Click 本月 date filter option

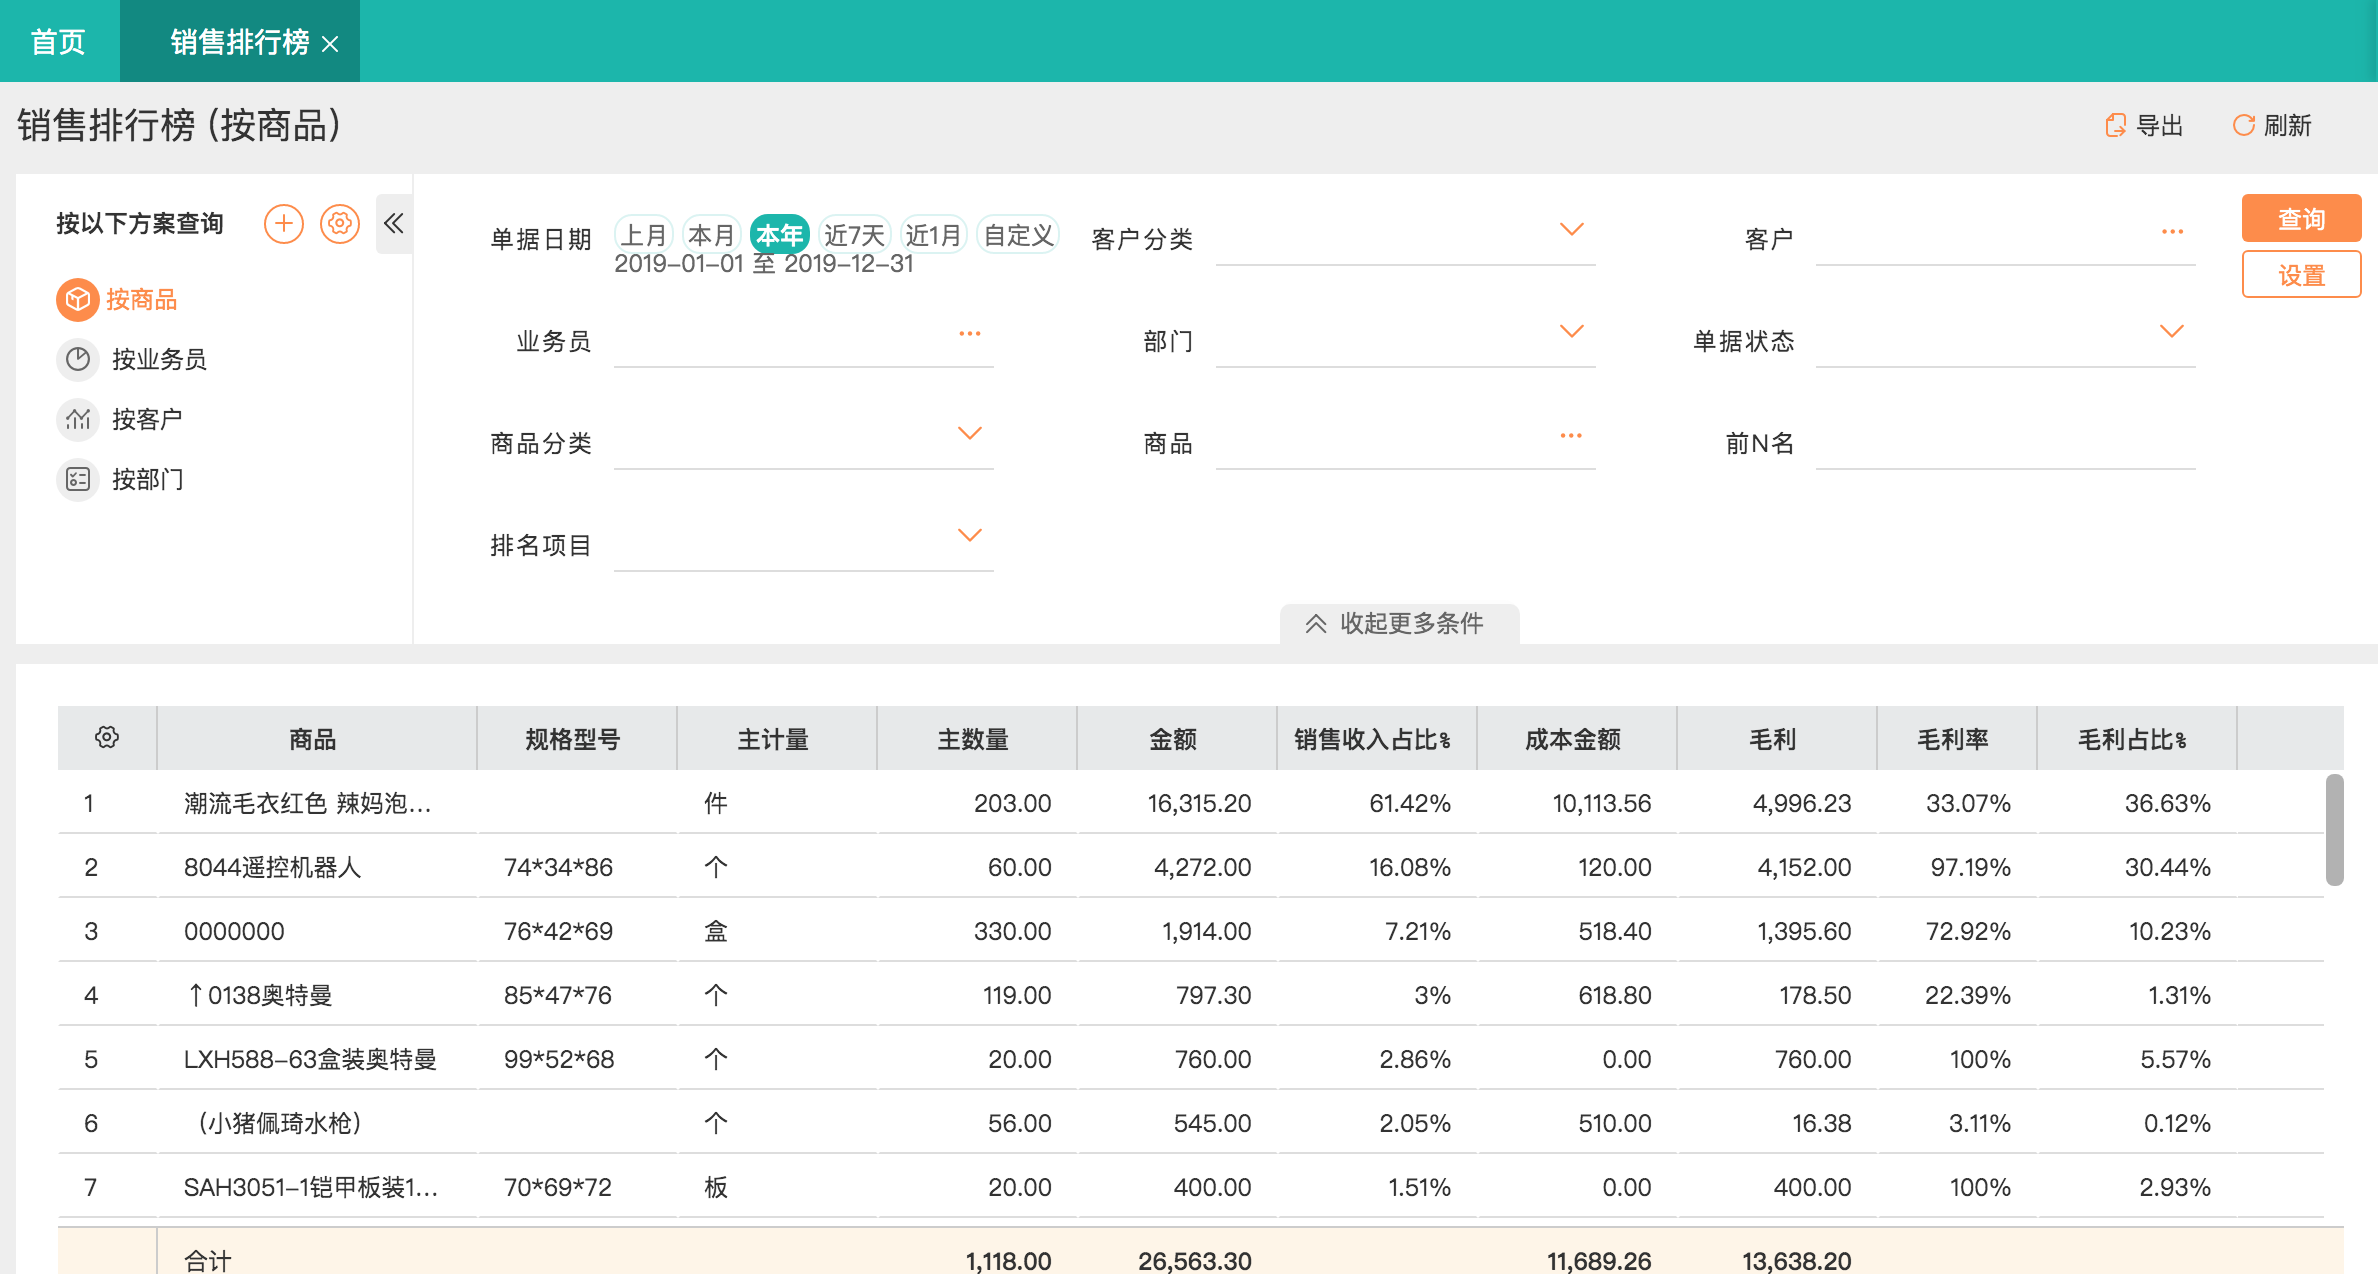point(708,233)
